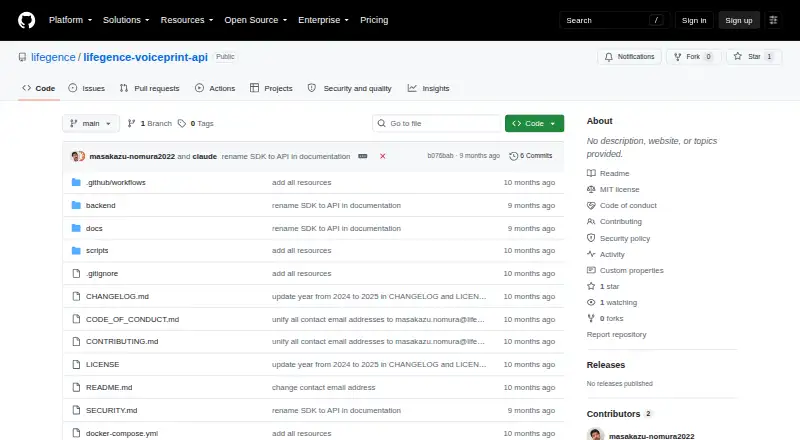The height and width of the screenshot is (440, 800).
Task: Open the CODE_OF_CONDUCT.md file
Action: [132, 320]
